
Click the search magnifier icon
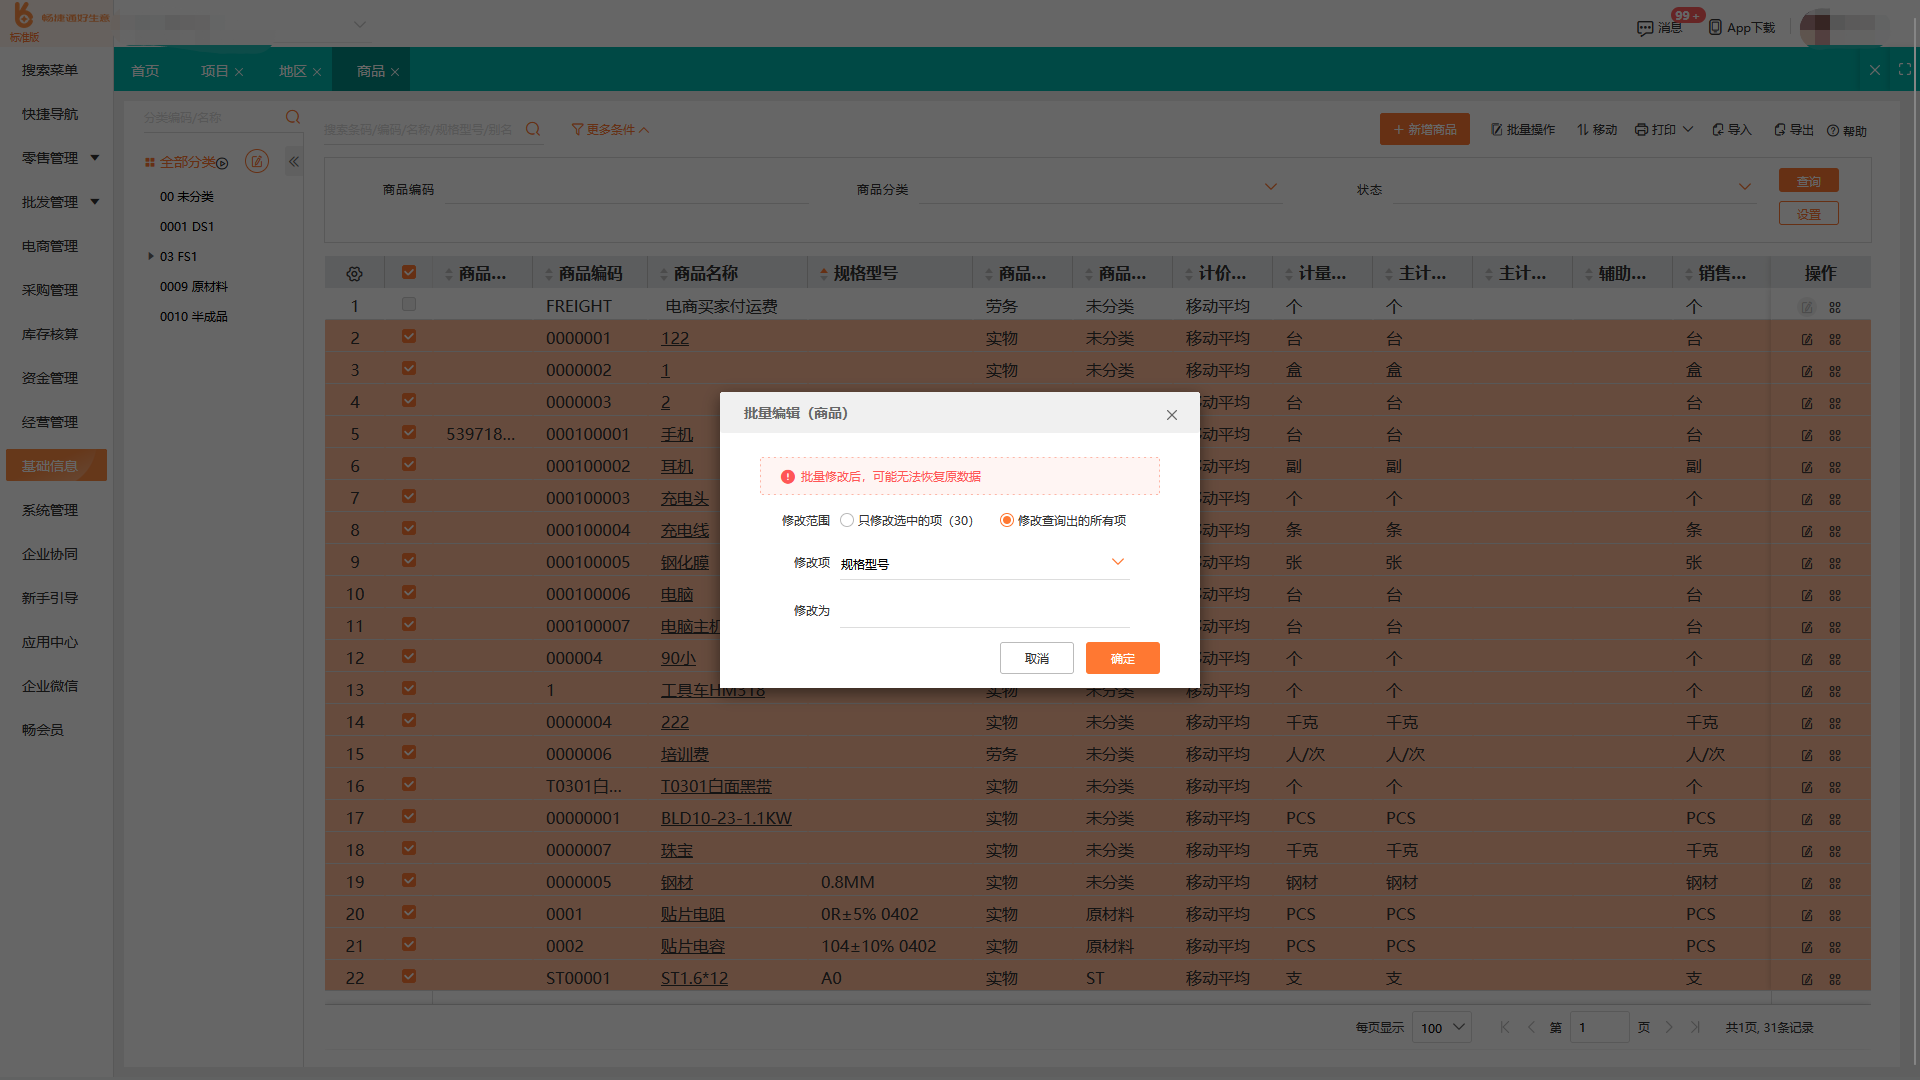(x=533, y=128)
